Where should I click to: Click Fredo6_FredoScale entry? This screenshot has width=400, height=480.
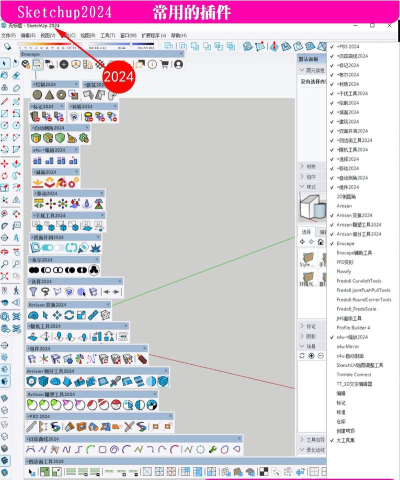(356, 309)
